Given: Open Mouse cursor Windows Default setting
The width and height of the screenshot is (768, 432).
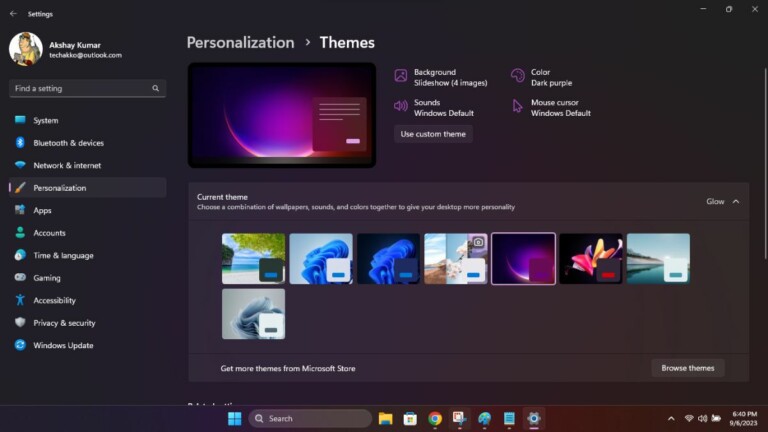Looking at the screenshot, I should tap(551, 108).
